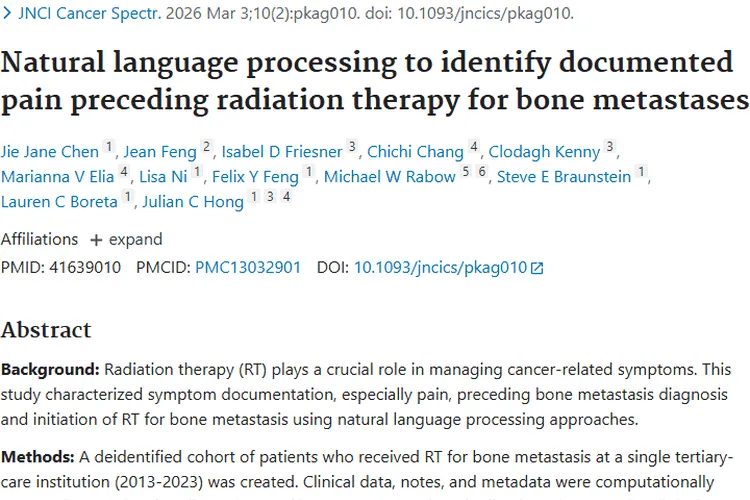Screen dimensions: 750x500
Task: Open author Julian C Hong
Action: [193, 201]
